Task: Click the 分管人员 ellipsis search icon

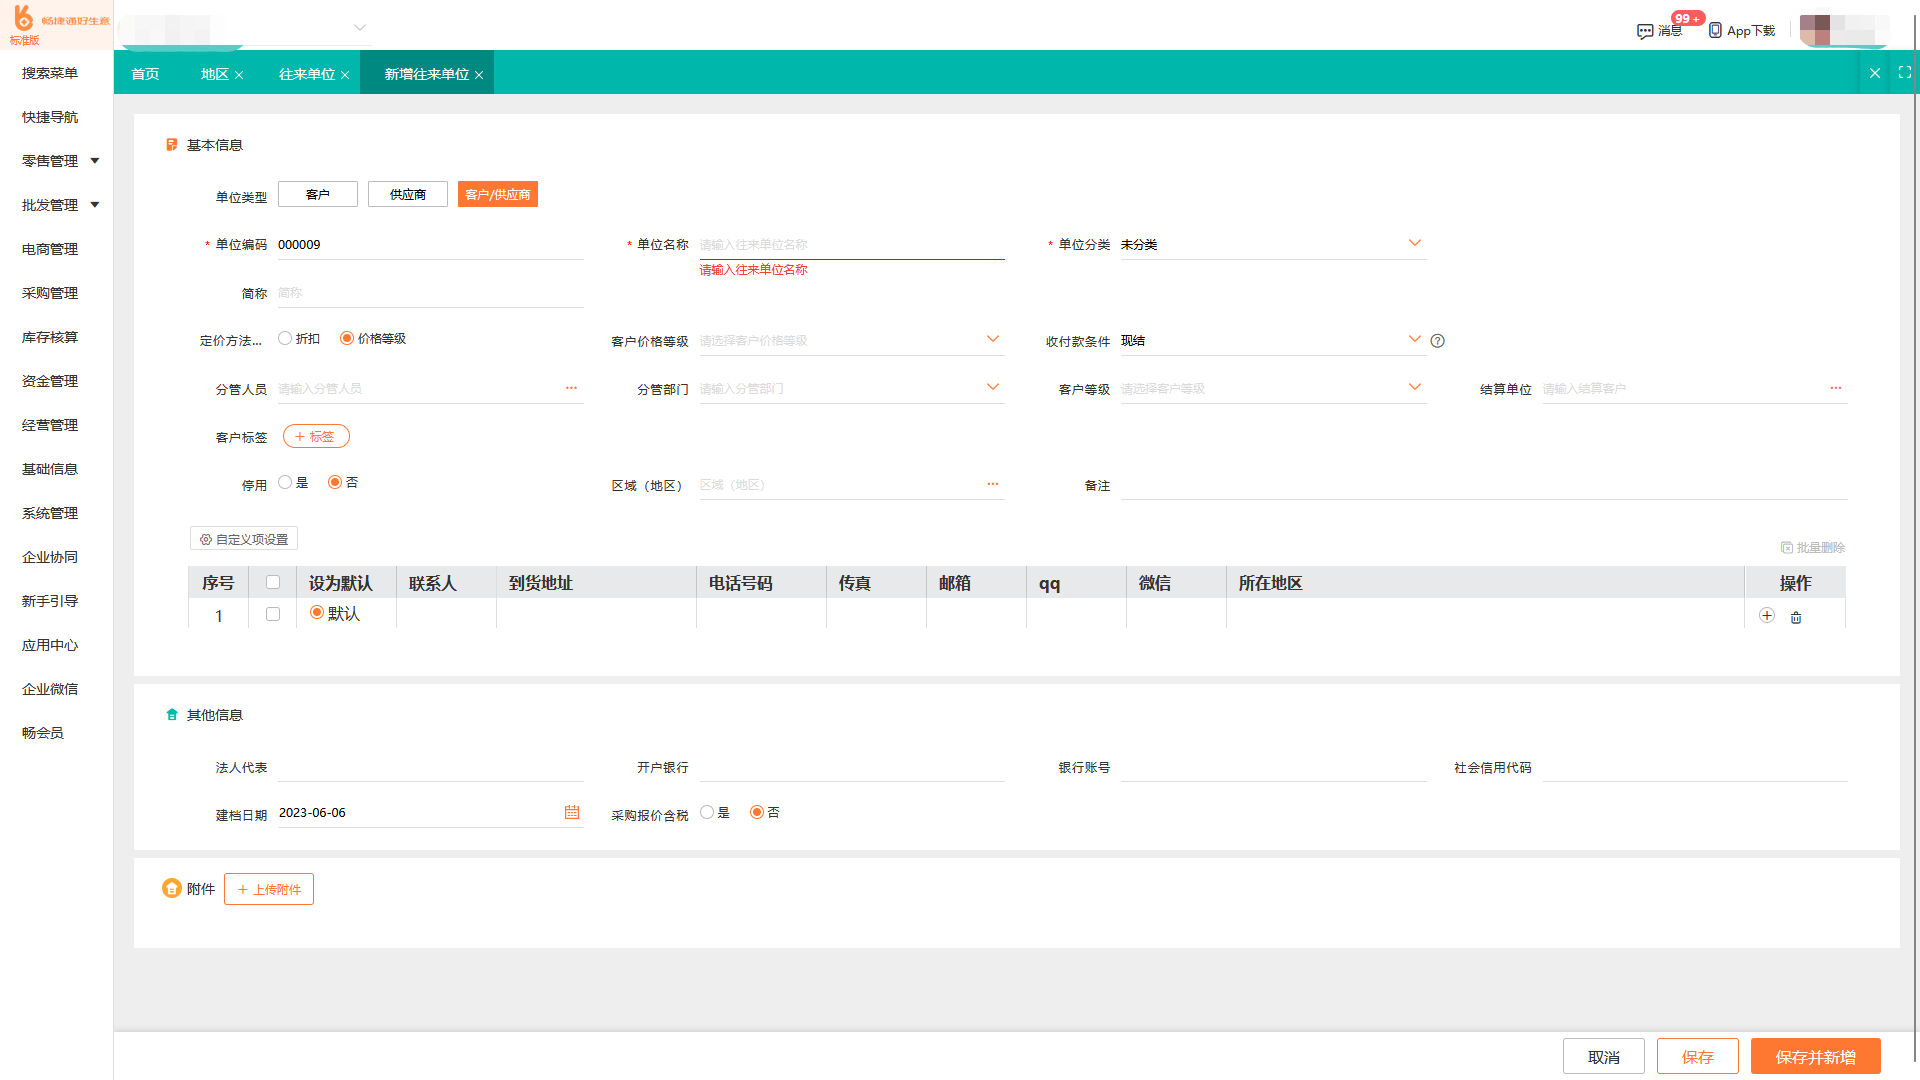Action: tap(572, 388)
